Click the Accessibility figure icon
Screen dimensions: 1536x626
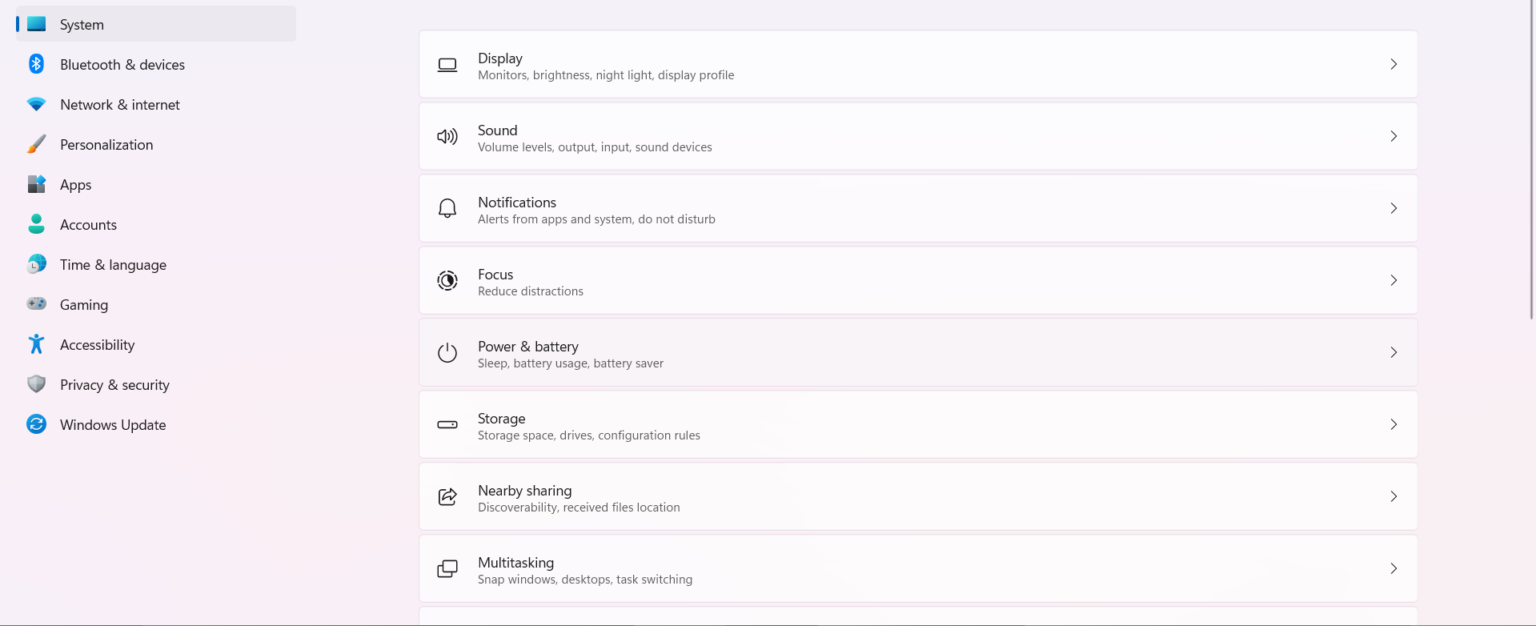(37, 345)
